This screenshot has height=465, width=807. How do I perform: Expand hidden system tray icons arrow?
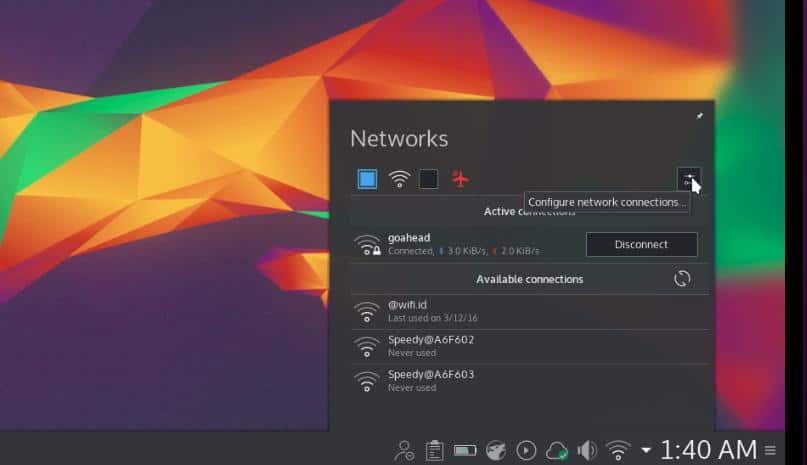[x=645, y=451]
